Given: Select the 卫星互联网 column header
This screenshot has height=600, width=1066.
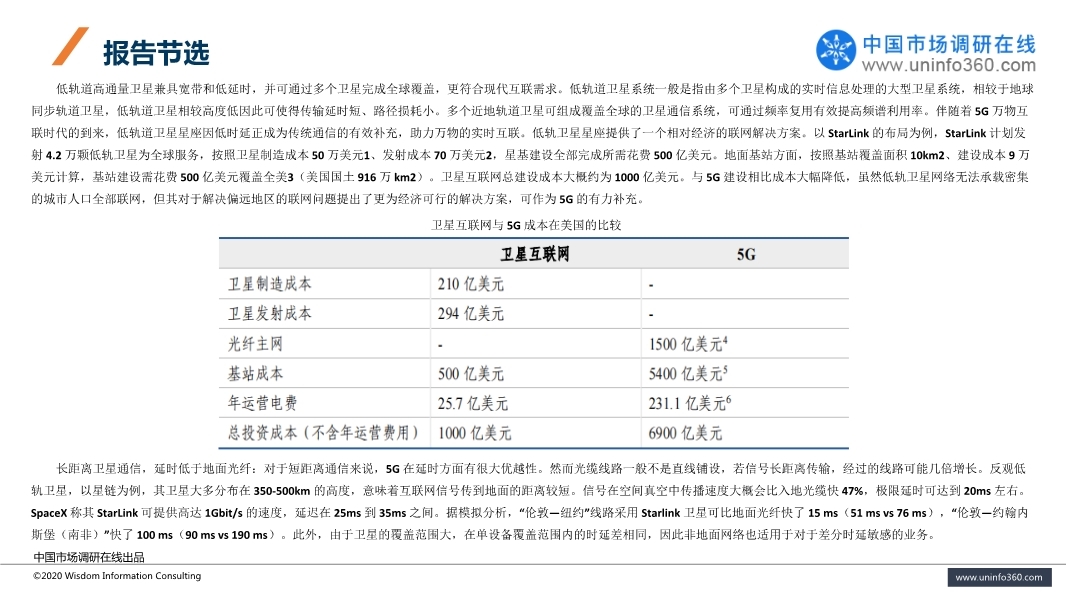Looking at the screenshot, I should 535,253.
